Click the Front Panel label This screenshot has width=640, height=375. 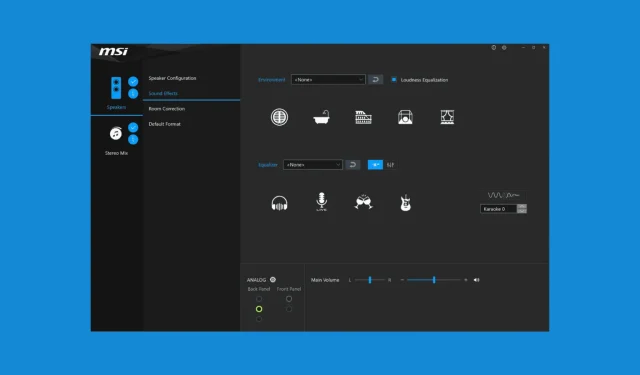tap(289, 289)
